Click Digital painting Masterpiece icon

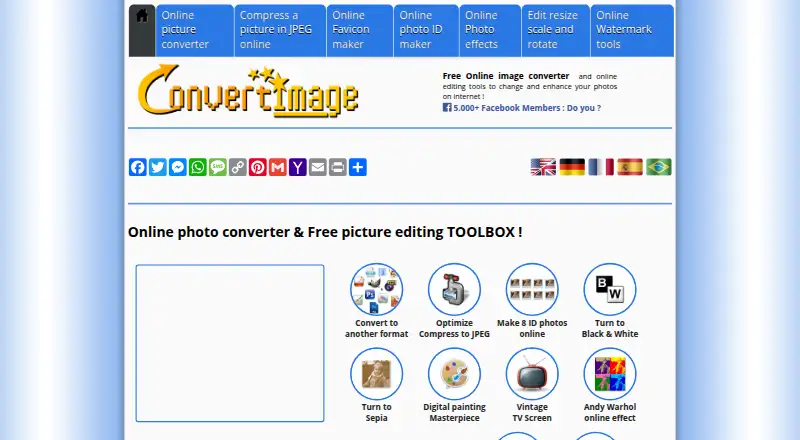[x=454, y=374]
